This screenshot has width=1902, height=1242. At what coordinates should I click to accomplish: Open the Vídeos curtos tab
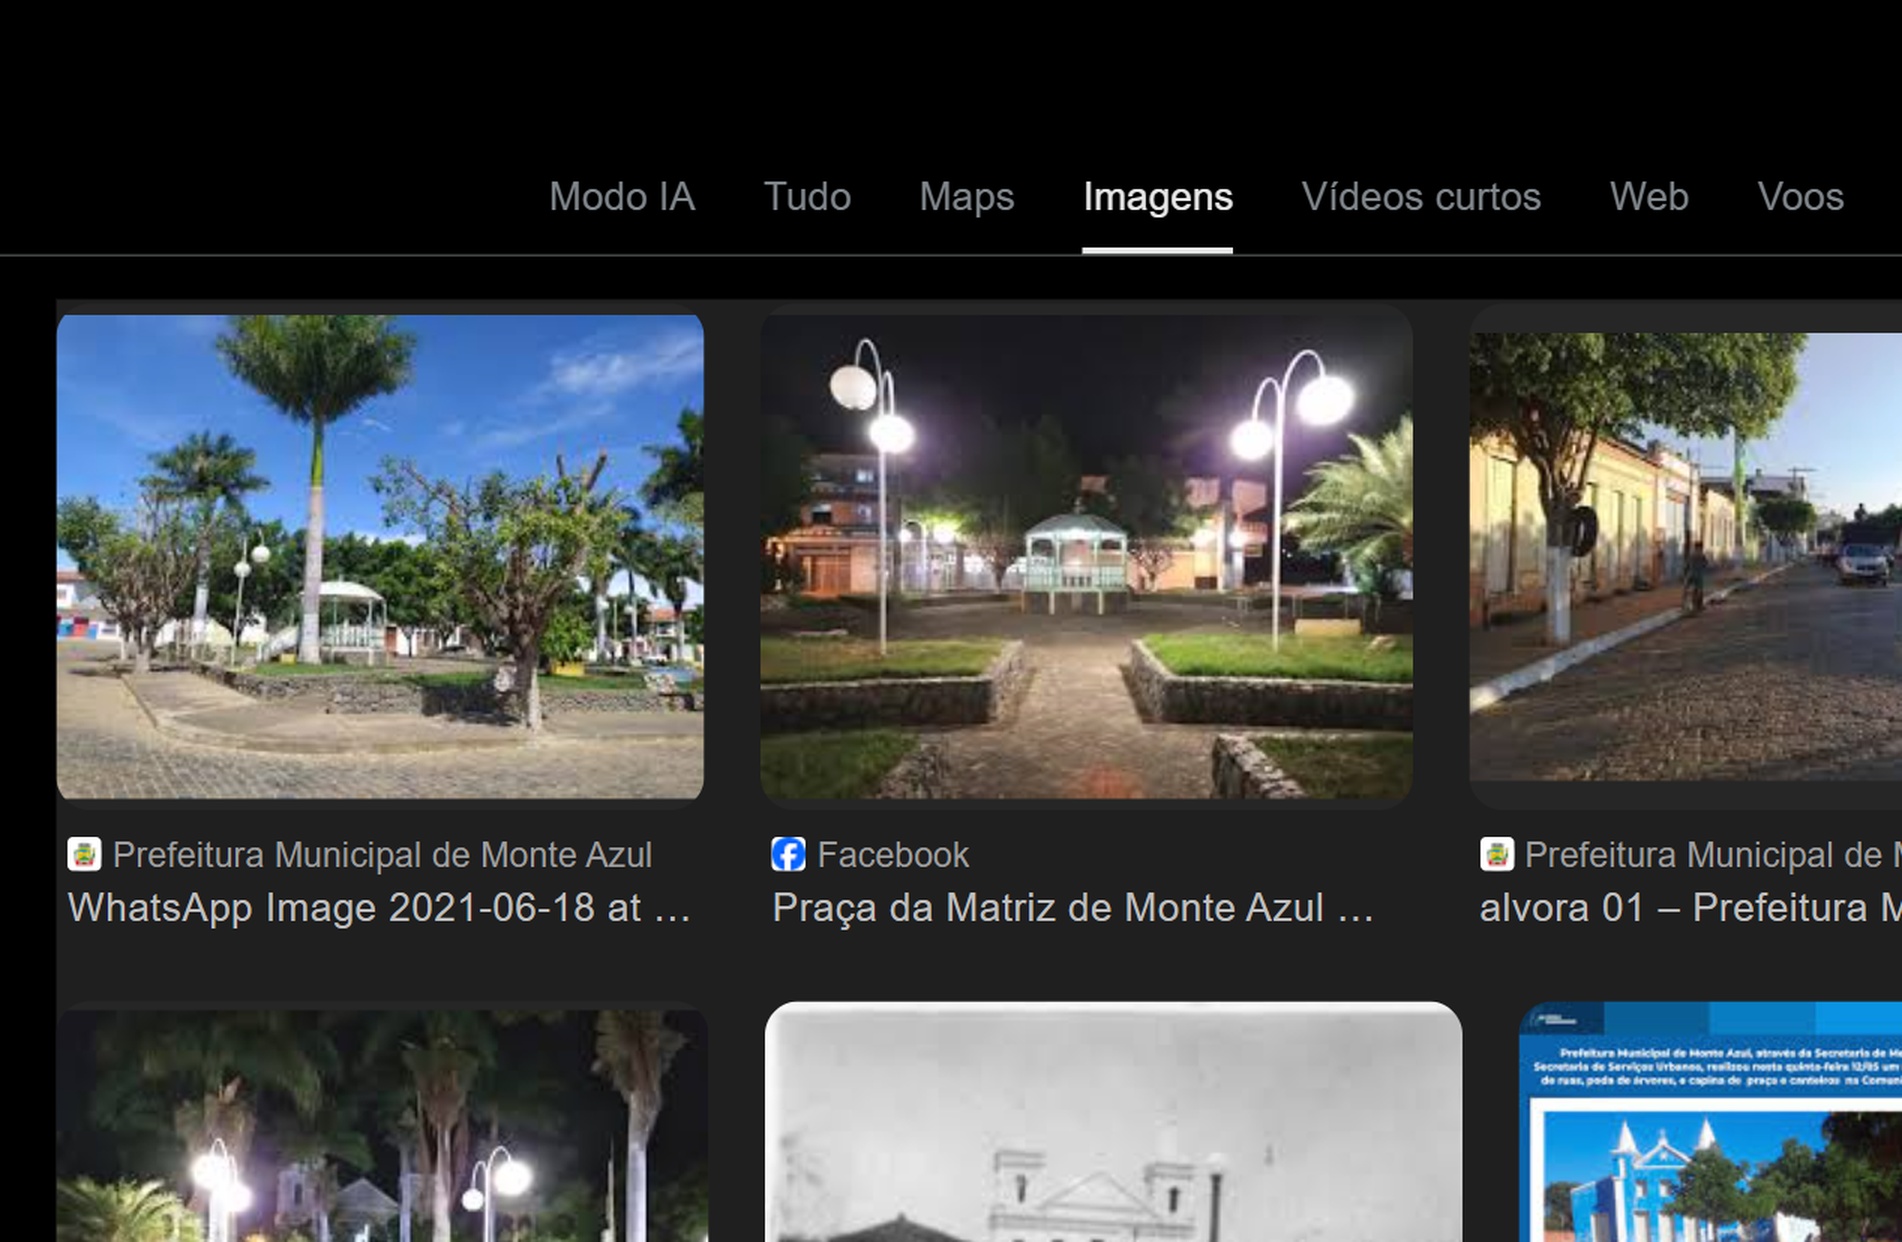pyautogui.click(x=1420, y=197)
